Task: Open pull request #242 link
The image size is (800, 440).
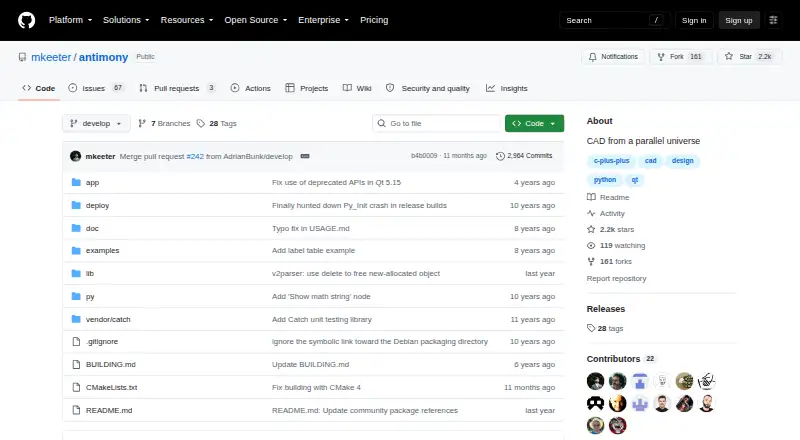Action: pos(195,156)
